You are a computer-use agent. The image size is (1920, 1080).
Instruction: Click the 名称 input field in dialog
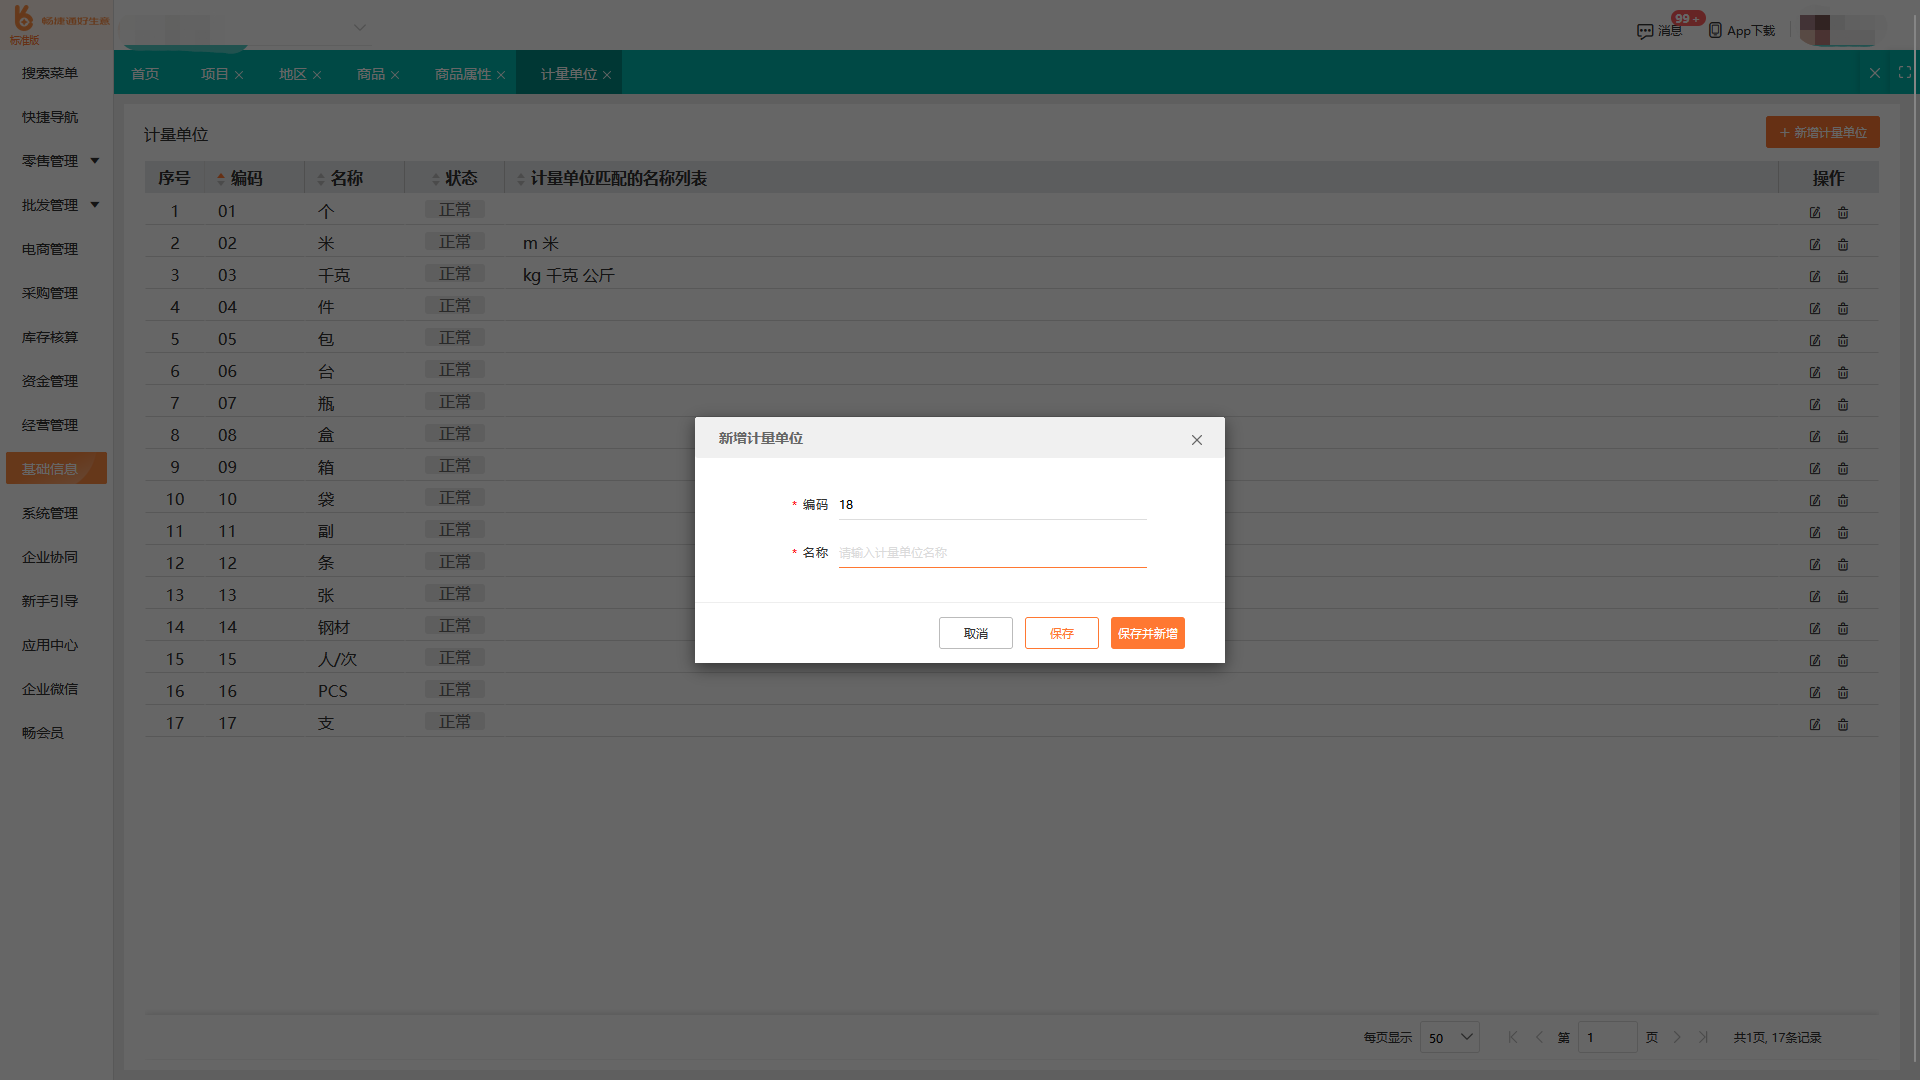[x=992, y=553]
